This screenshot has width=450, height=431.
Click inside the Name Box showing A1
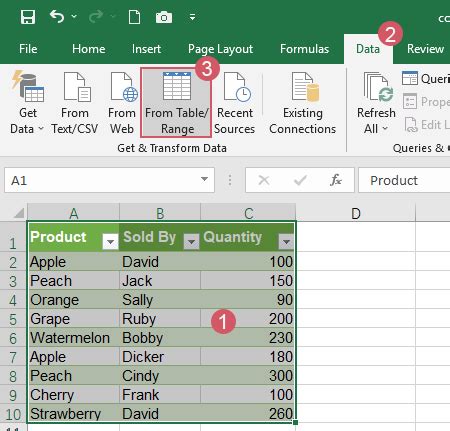[102, 180]
